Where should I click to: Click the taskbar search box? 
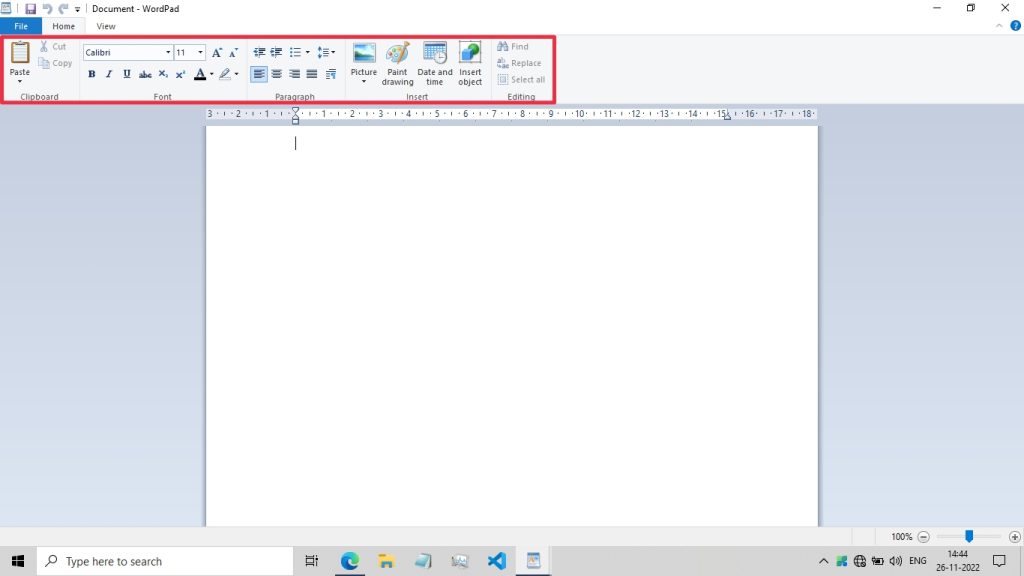165,561
